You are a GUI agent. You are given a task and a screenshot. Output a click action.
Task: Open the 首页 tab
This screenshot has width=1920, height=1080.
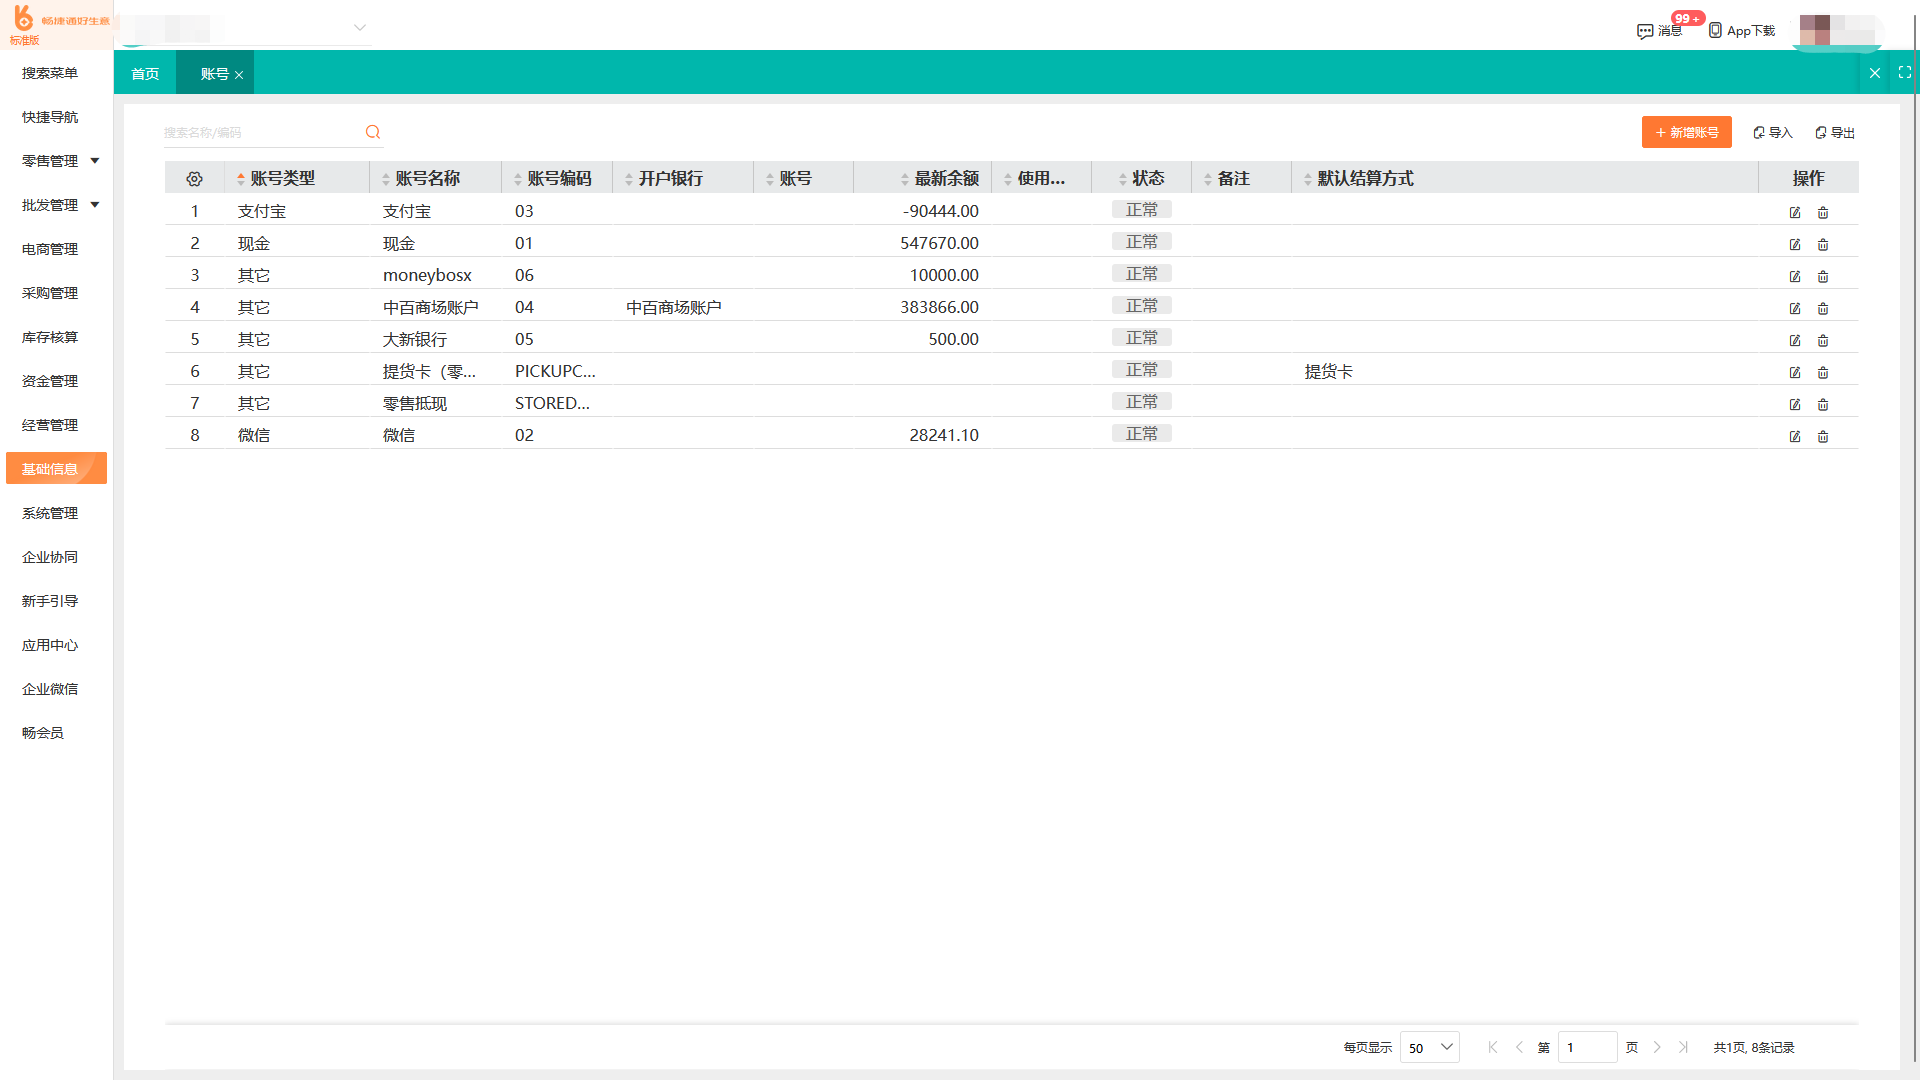tap(145, 73)
